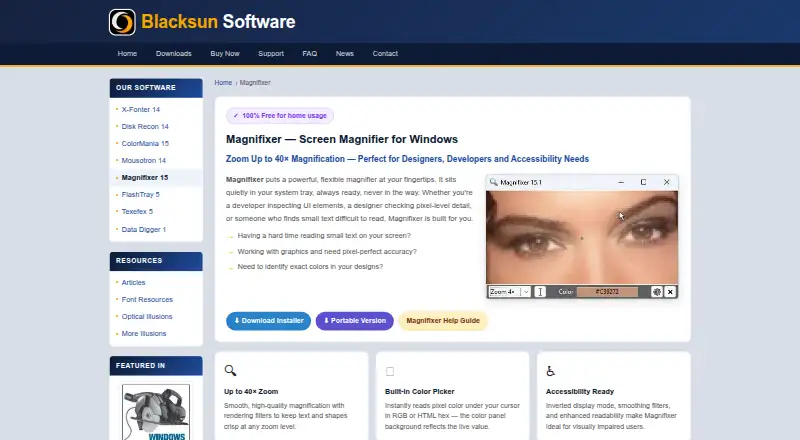This screenshot has width=800, height=440.
Task: Click the square icon above Built-in Color Picker
Action: (390, 372)
